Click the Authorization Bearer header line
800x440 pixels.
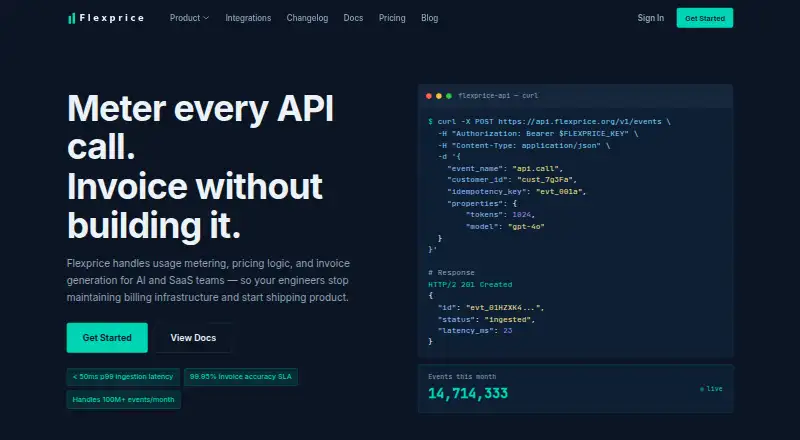[x=538, y=133]
